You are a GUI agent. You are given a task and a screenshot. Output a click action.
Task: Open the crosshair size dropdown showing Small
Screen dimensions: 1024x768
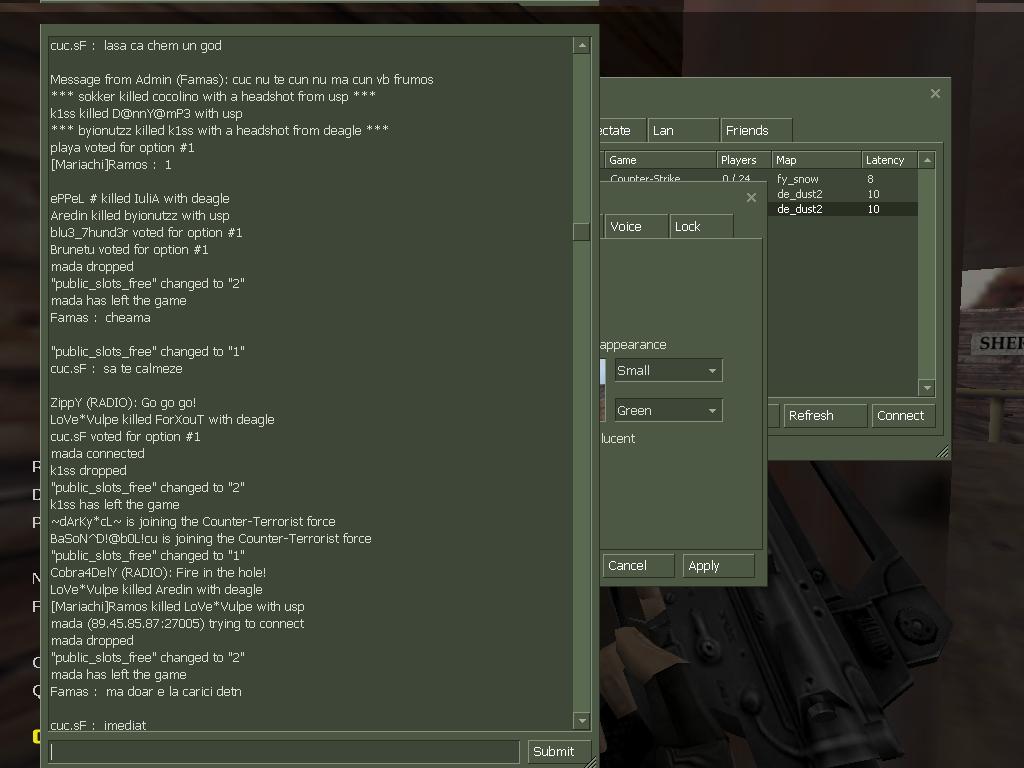click(668, 370)
